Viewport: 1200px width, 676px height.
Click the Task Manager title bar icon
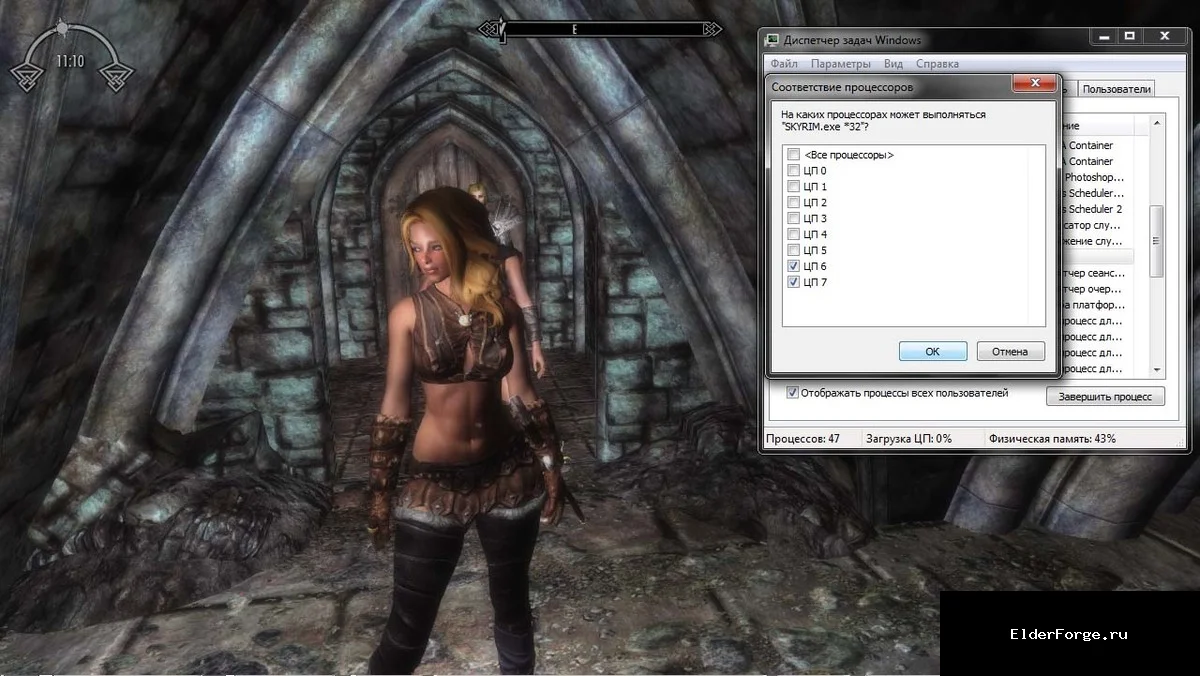pos(772,41)
